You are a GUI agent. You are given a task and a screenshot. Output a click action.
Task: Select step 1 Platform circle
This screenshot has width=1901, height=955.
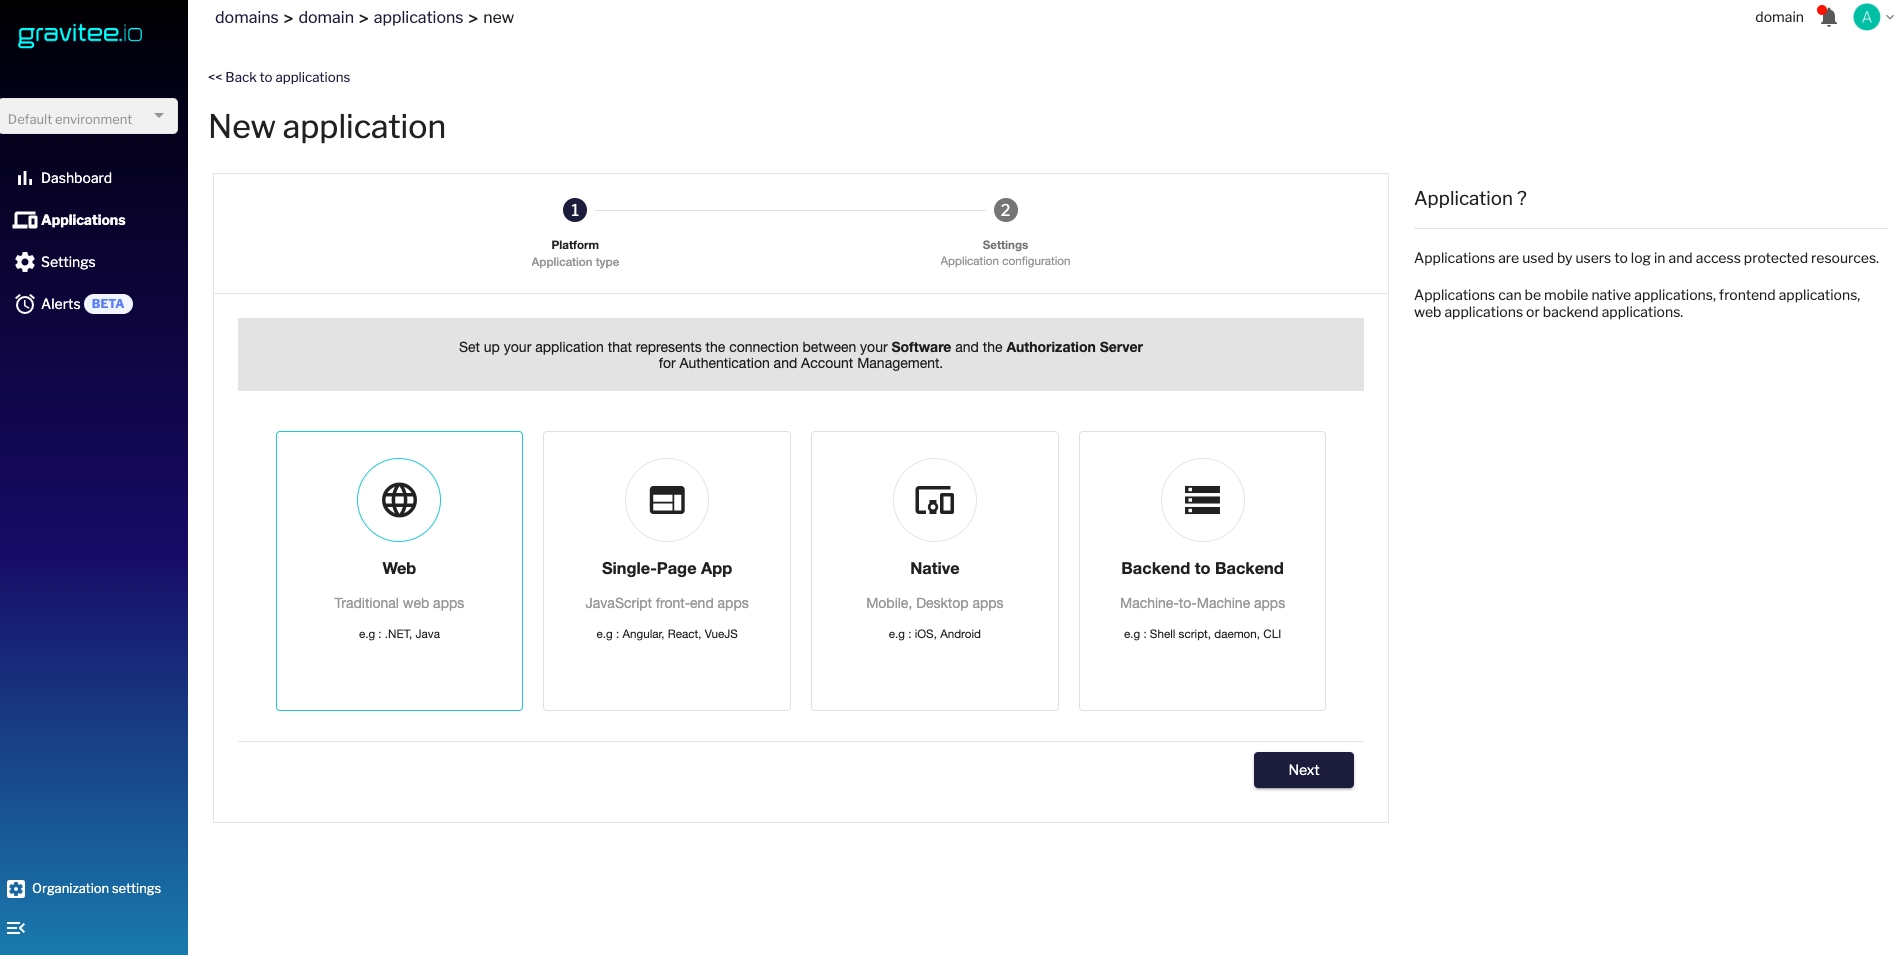tap(575, 210)
